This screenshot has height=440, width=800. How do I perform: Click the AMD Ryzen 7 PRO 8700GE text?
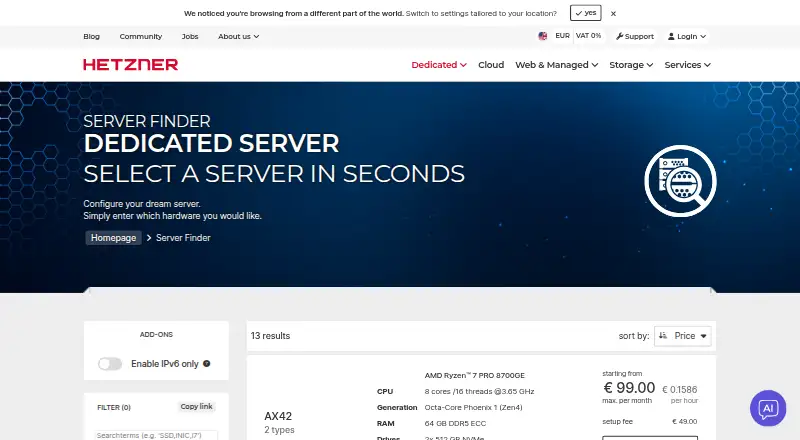click(x=474, y=375)
